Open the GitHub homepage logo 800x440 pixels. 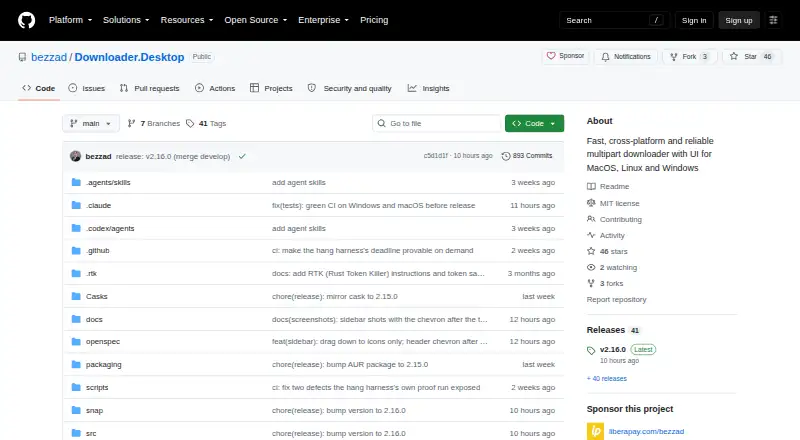pos(27,20)
